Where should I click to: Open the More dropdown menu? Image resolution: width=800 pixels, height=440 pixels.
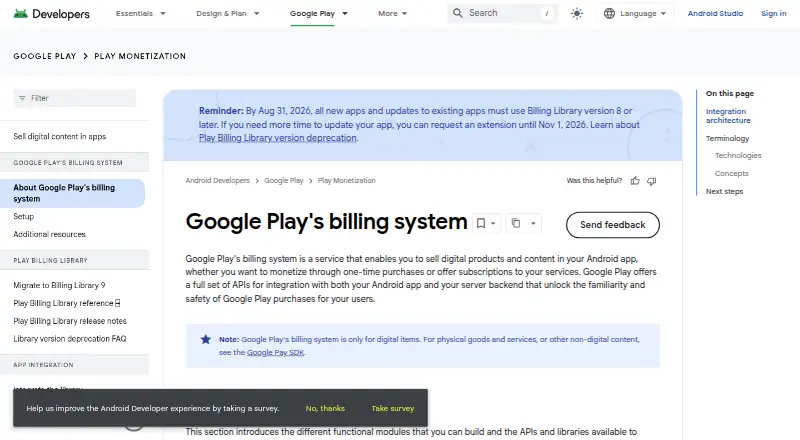tap(392, 14)
